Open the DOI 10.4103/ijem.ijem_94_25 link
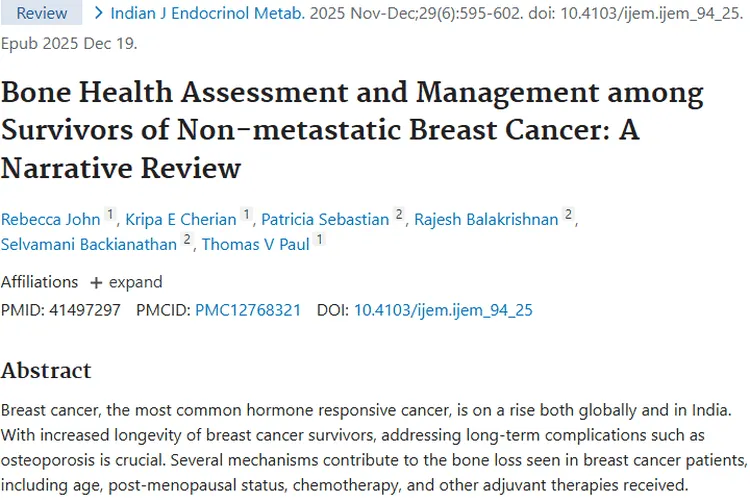The height and width of the screenshot is (500, 750). (443, 310)
